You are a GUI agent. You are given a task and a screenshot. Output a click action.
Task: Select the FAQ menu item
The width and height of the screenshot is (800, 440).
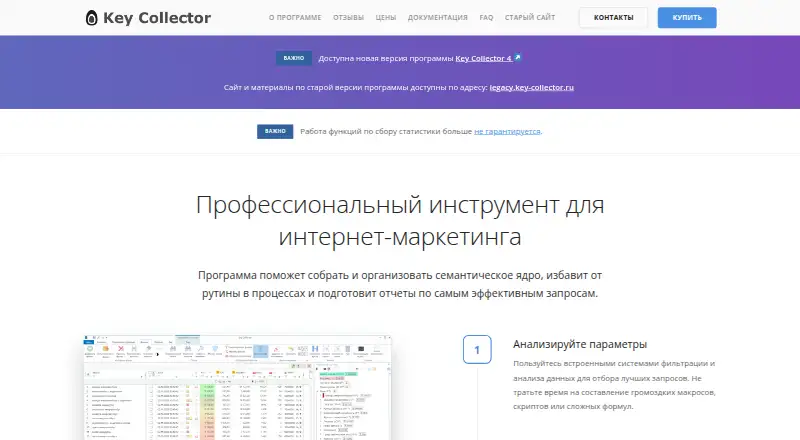click(x=486, y=17)
